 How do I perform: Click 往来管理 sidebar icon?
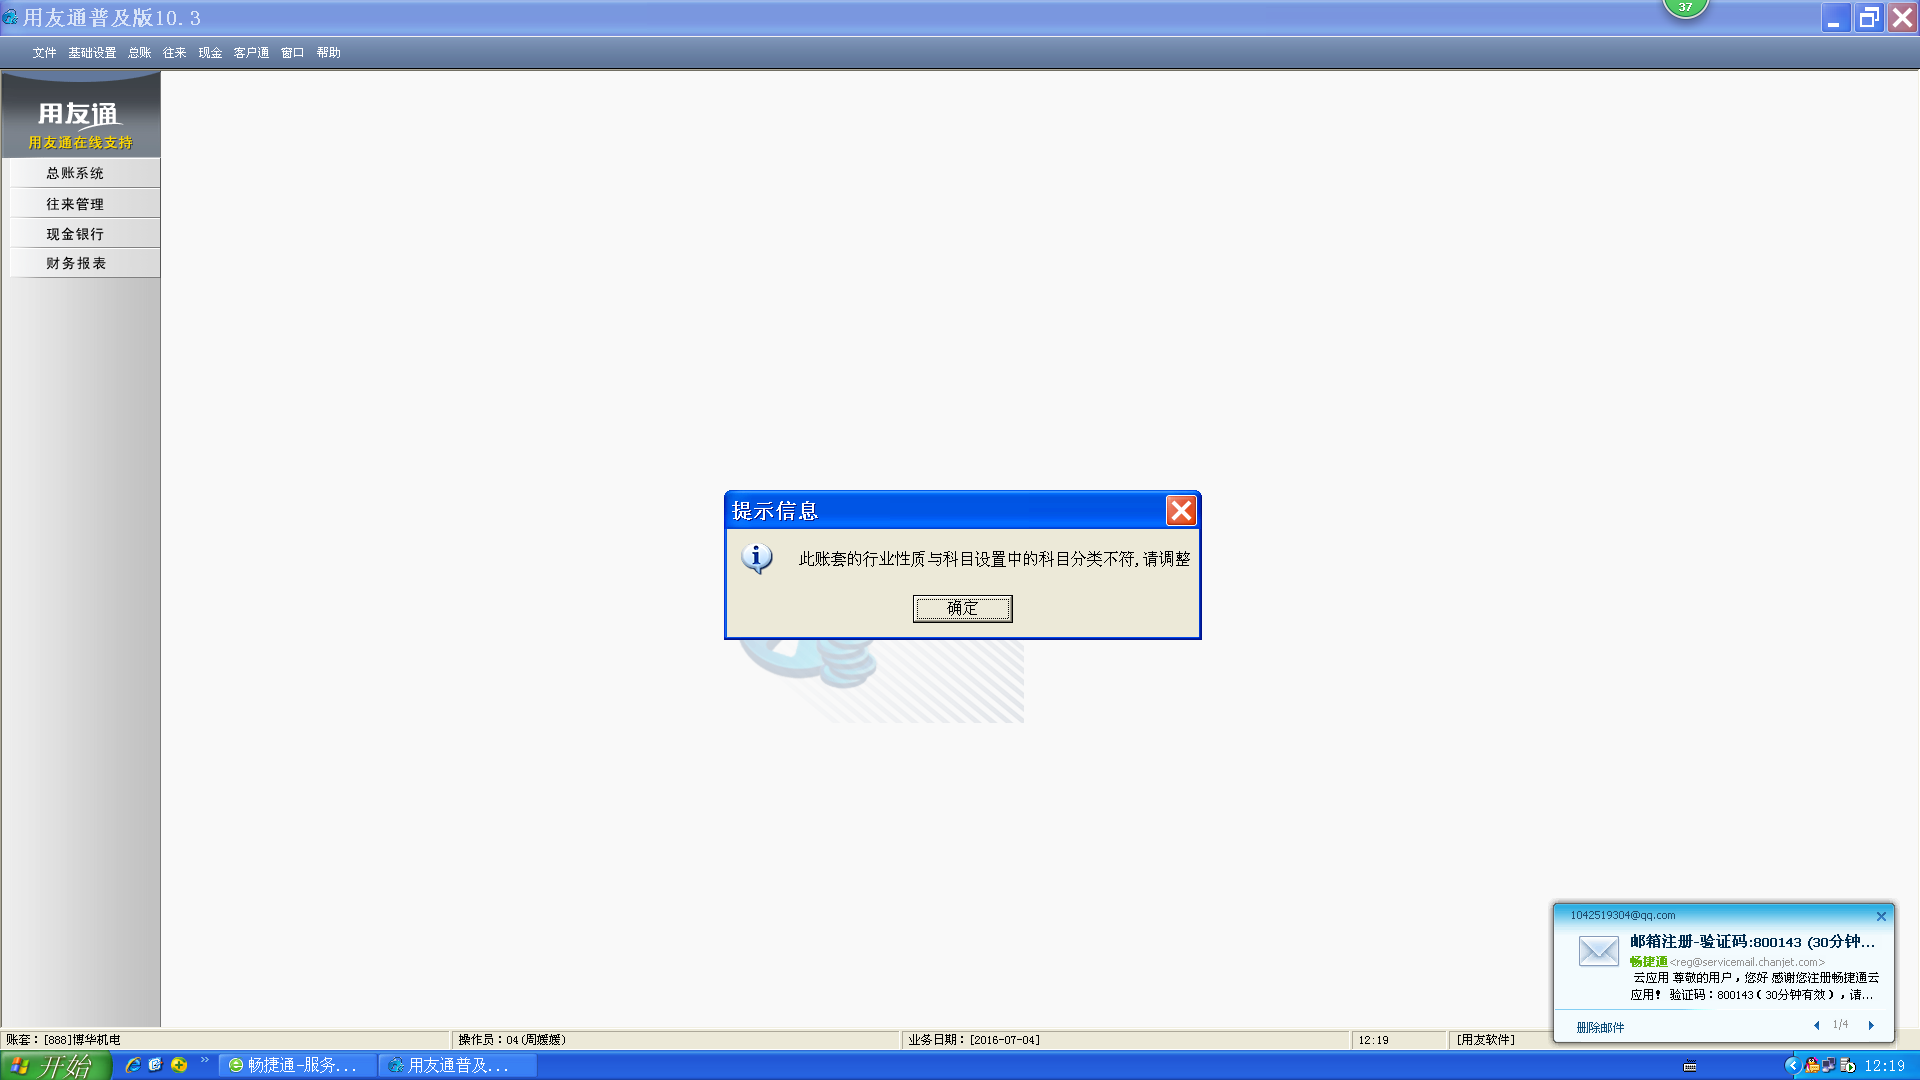pos(75,203)
